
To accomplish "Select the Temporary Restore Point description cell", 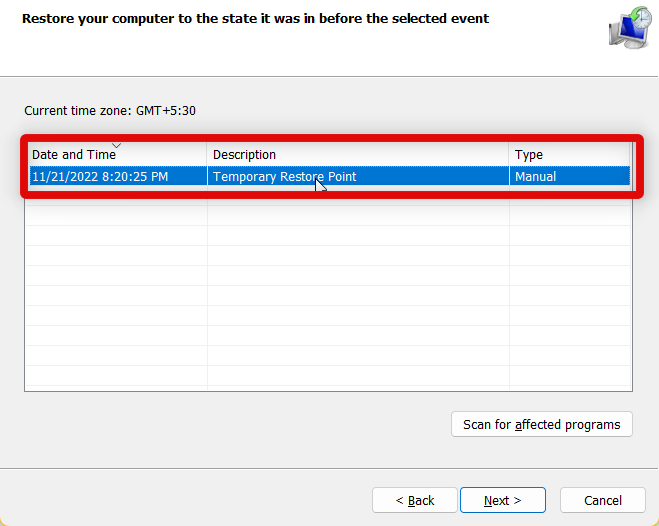I will (285, 177).
